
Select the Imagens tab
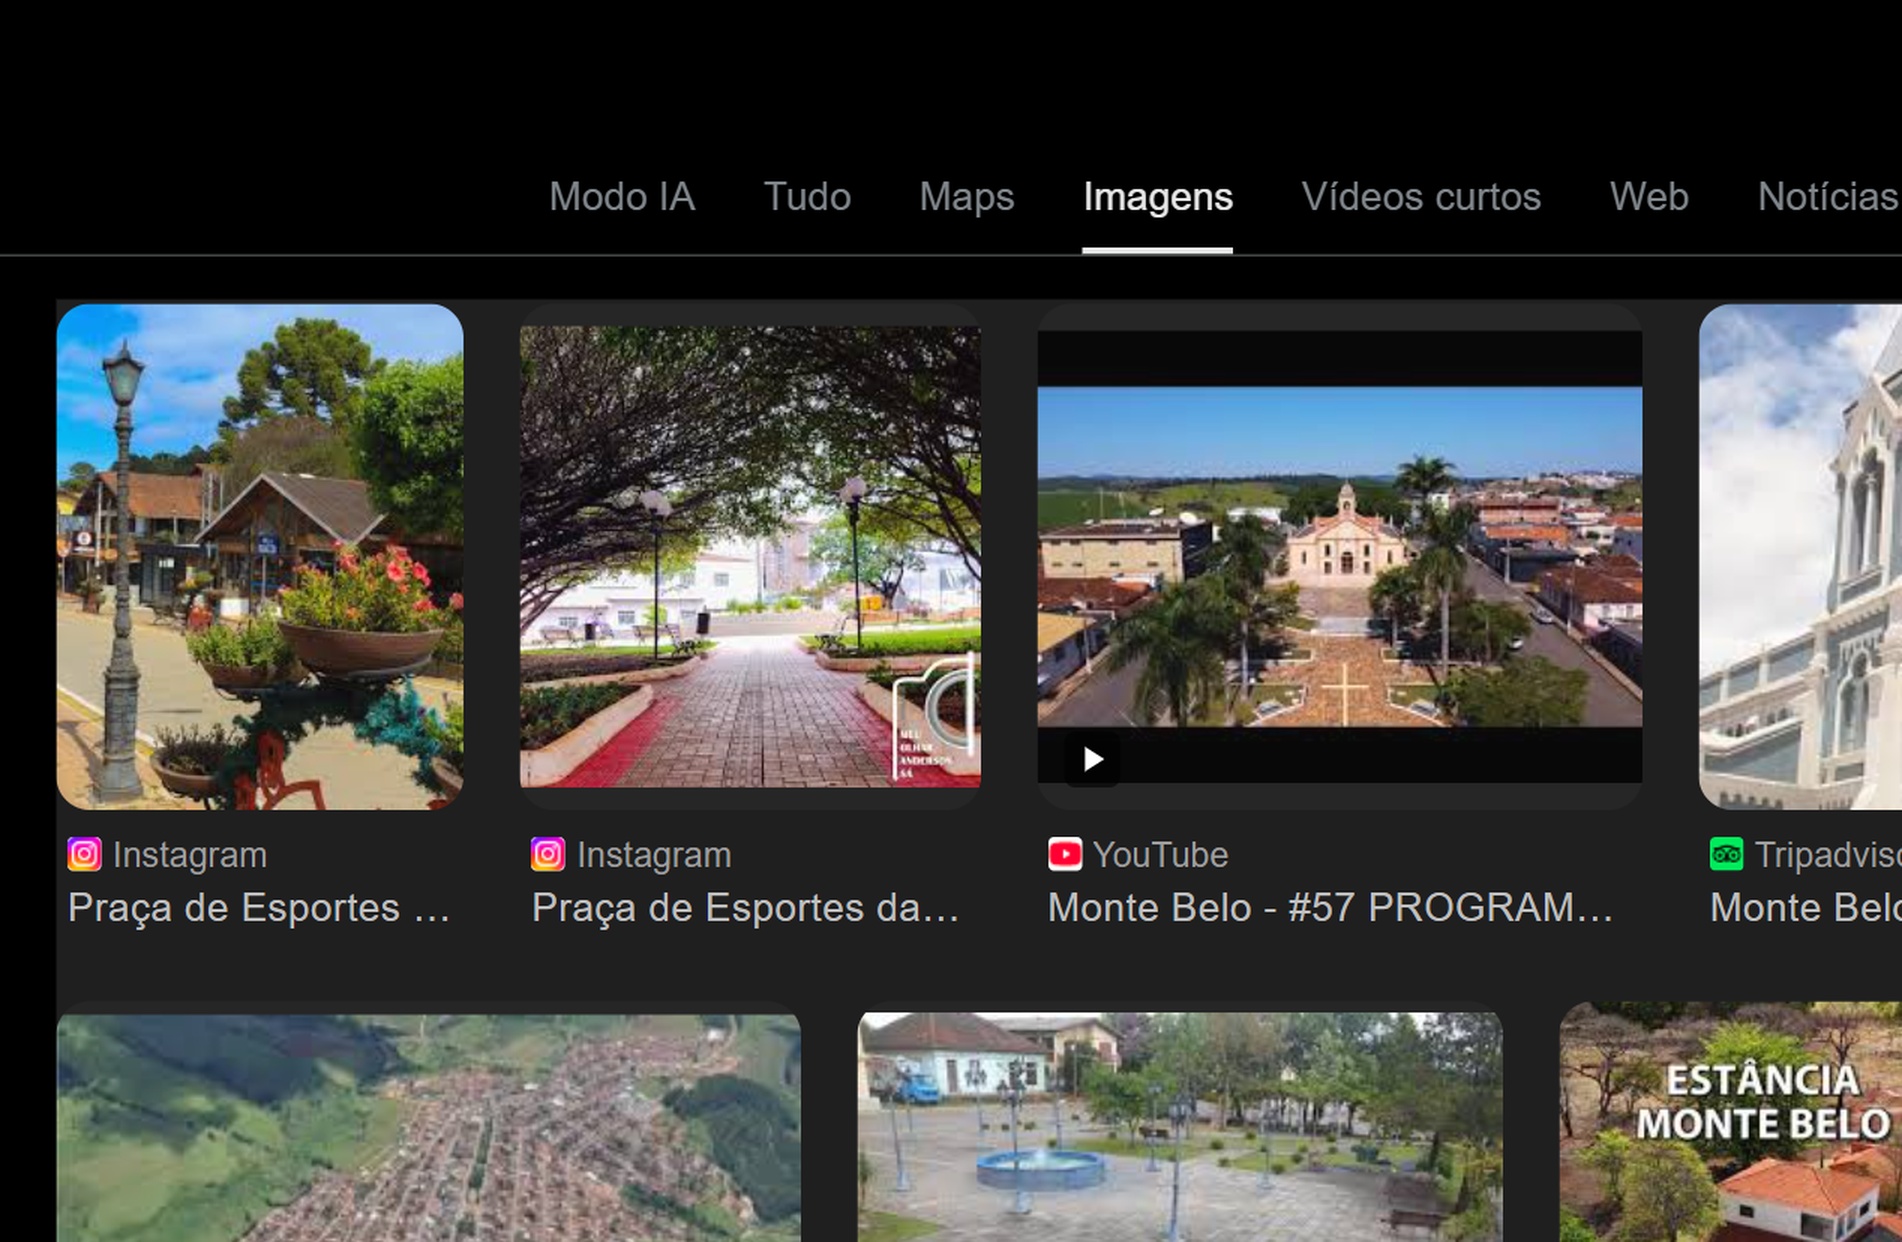click(1157, 197)
